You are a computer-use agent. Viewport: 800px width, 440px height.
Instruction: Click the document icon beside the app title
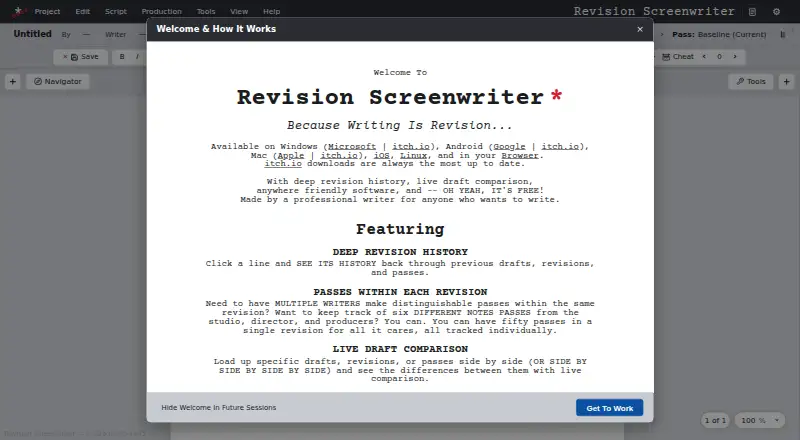[x=752, y=12]
